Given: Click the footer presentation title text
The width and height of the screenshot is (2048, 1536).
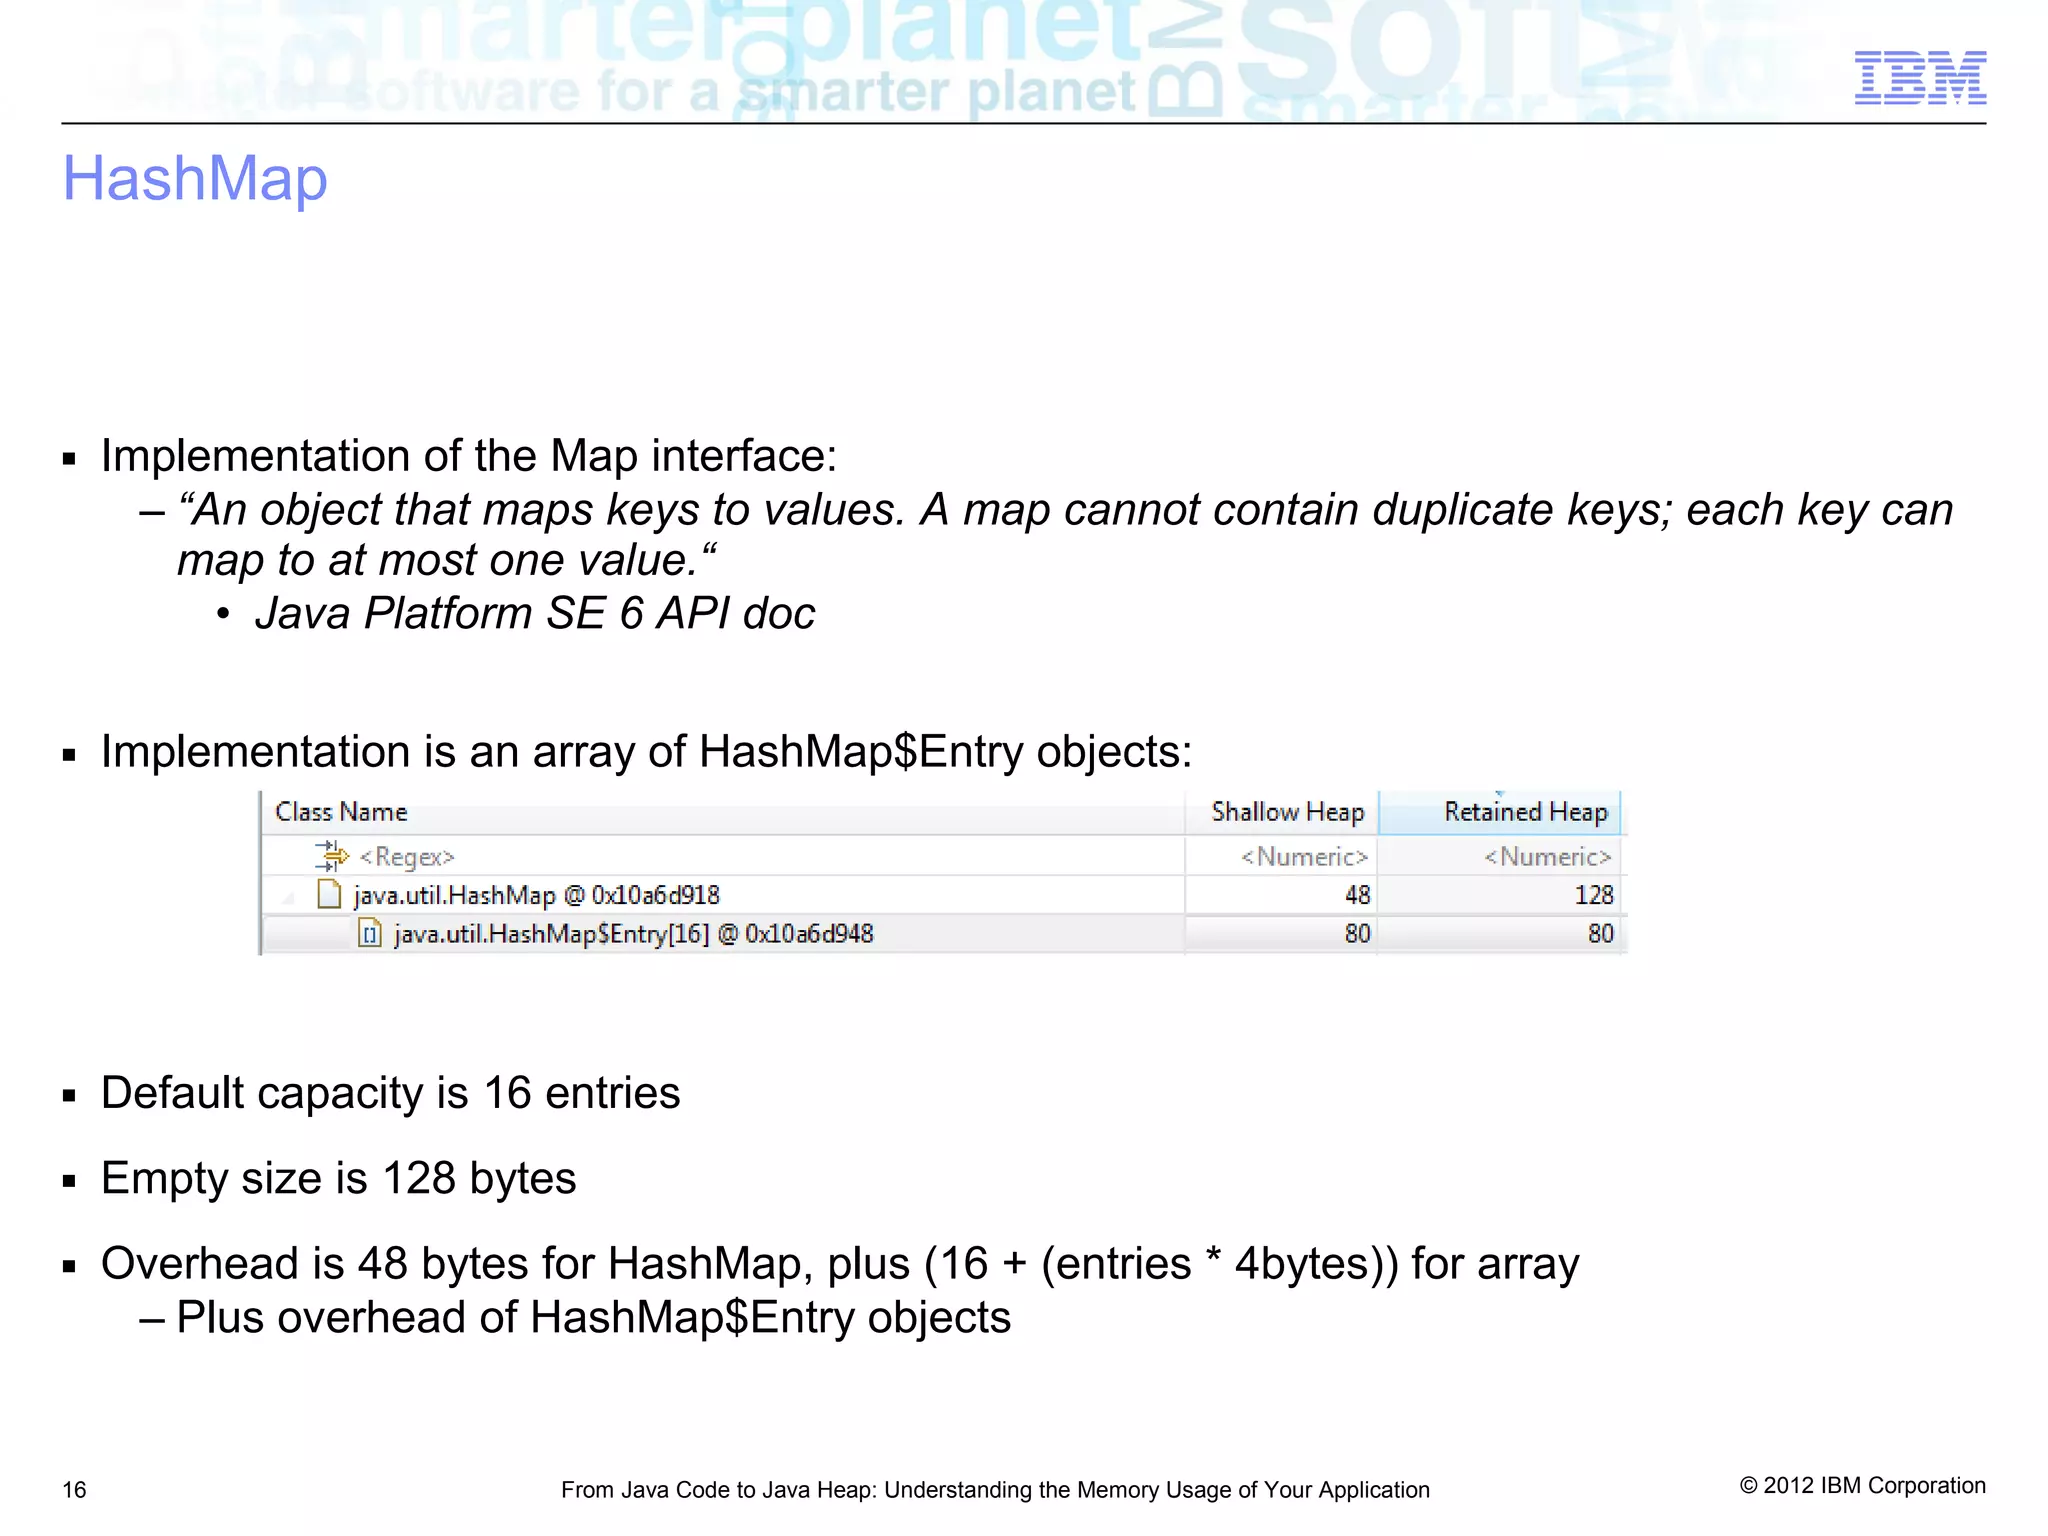Looking at the screenshot, I should (995, 1490).
